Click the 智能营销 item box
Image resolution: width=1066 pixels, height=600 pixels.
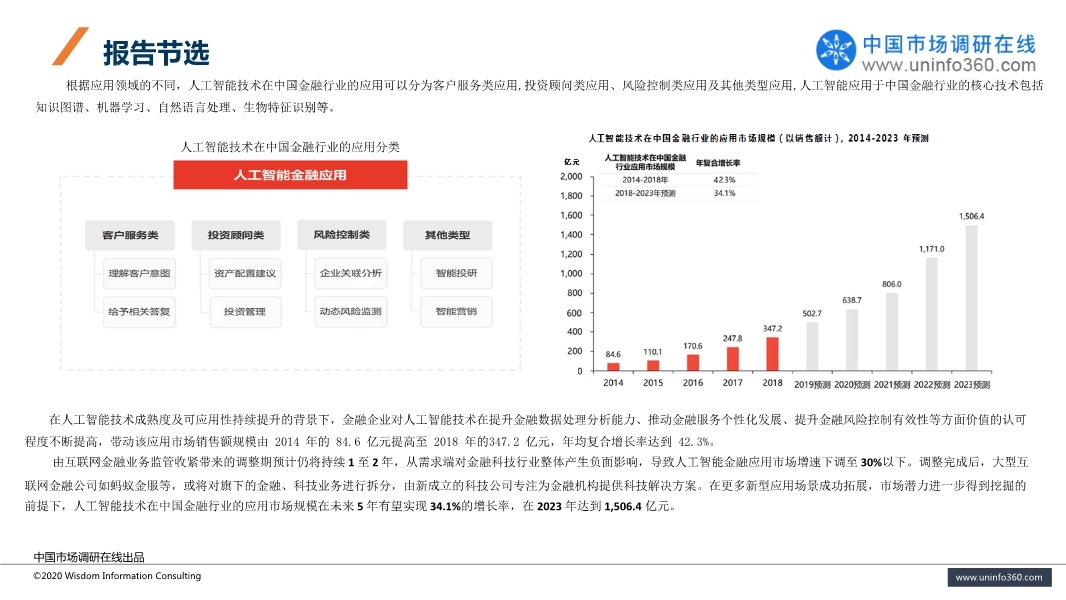click(x=456, y=312)
